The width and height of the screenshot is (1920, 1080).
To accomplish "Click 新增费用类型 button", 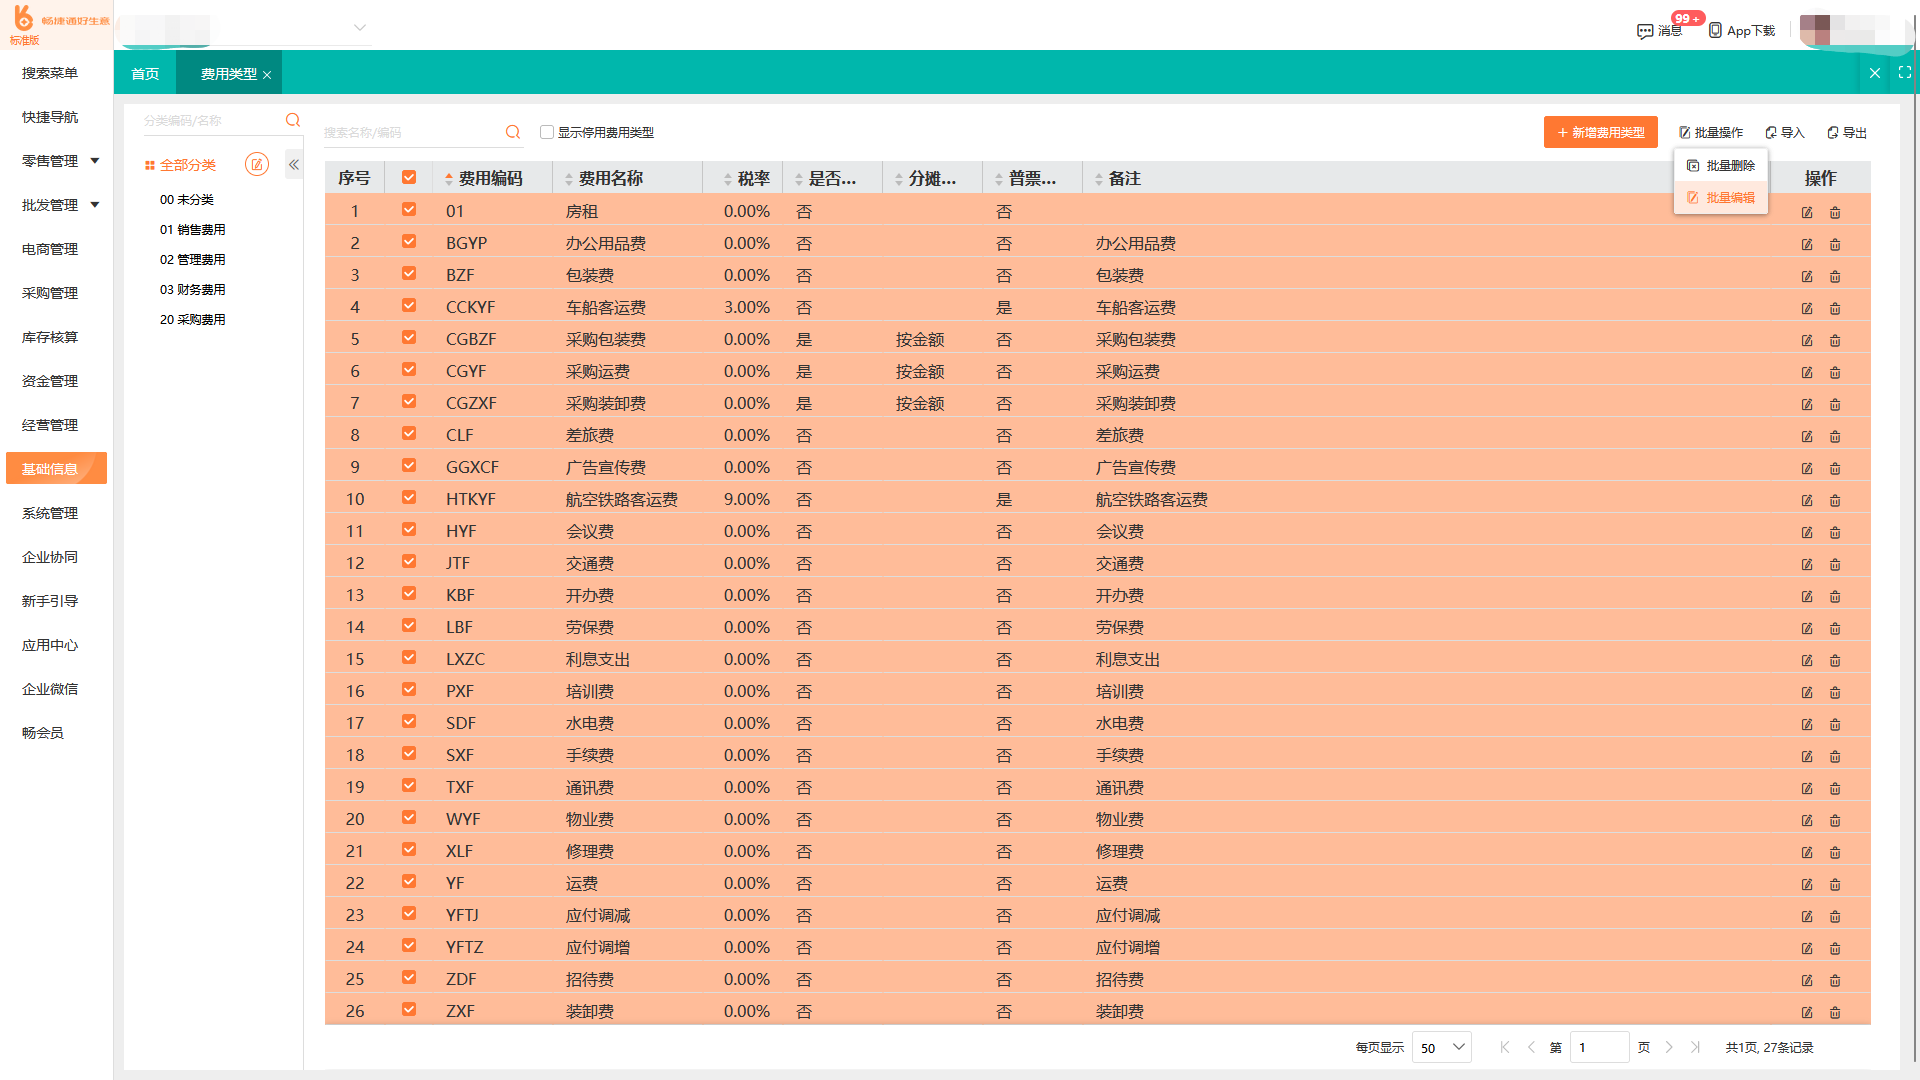I will tap(1598, 131).
